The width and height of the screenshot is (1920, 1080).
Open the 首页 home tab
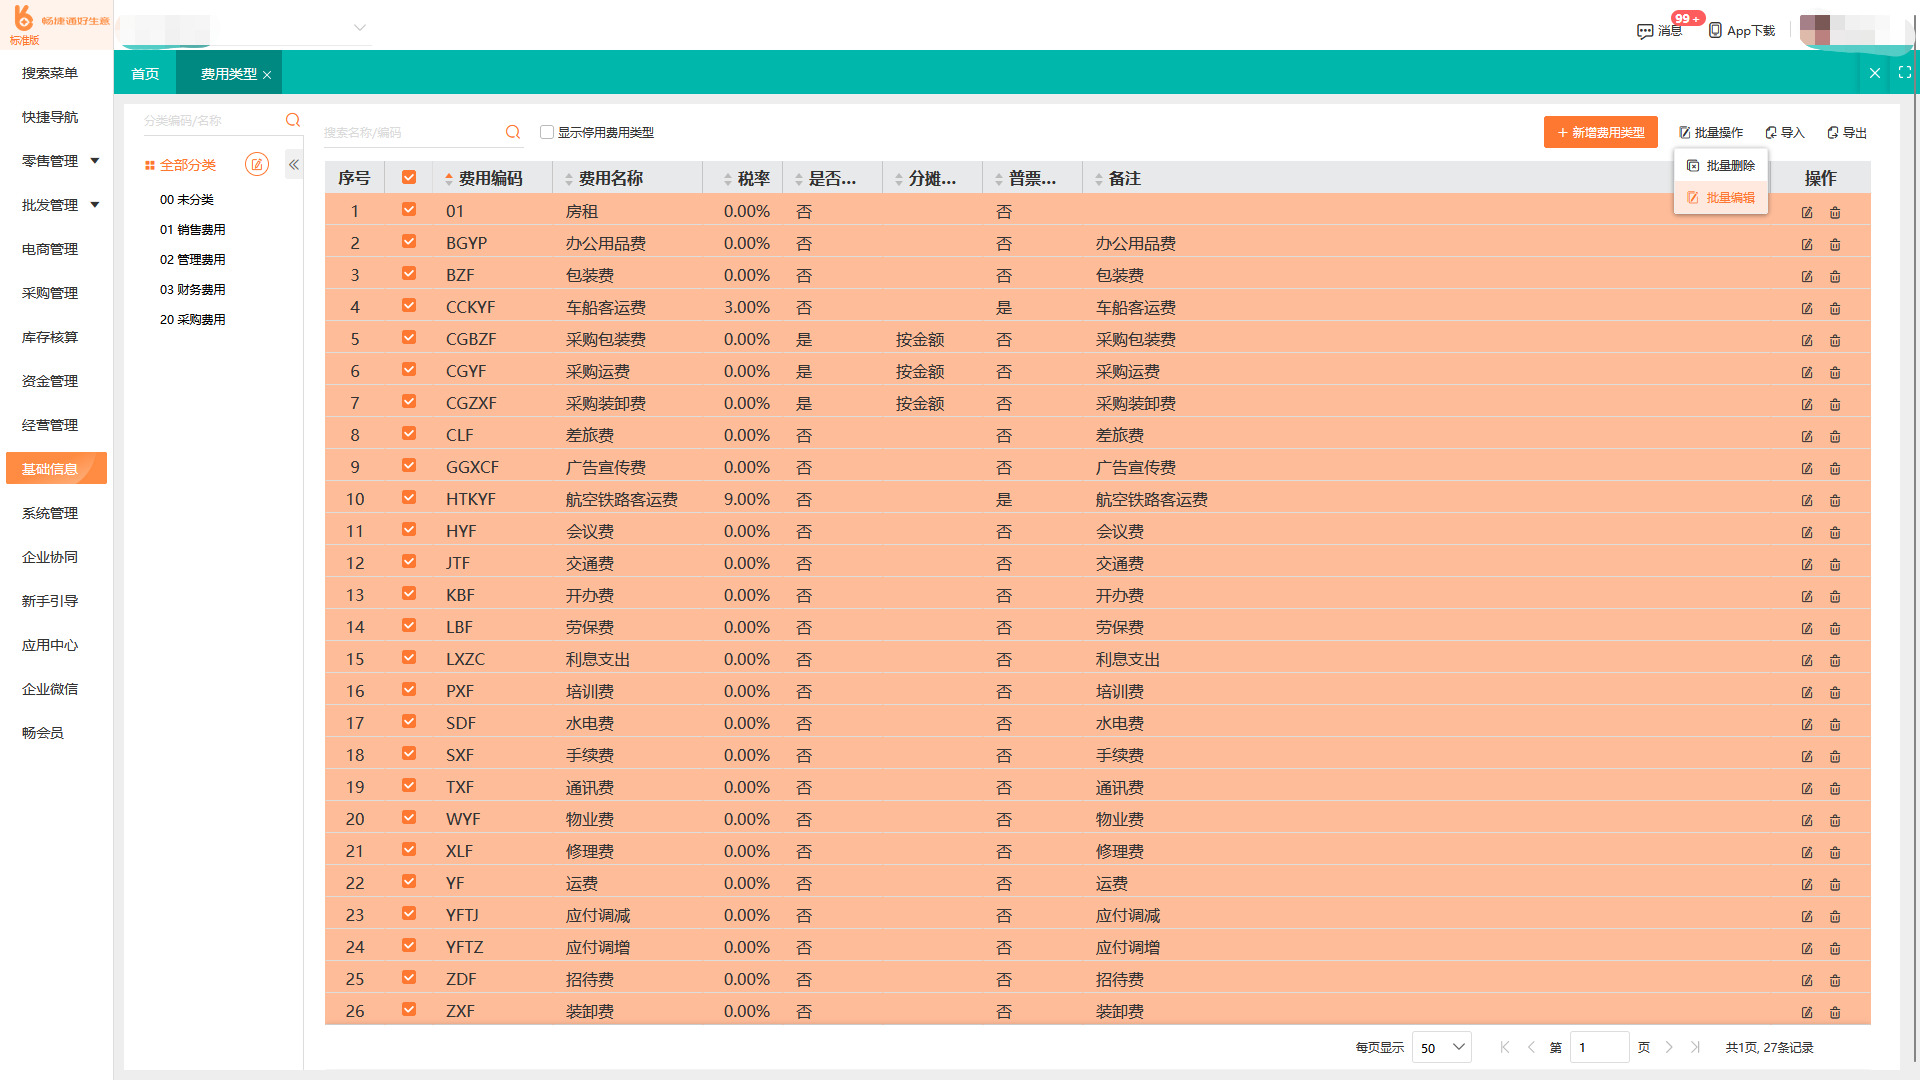pyautogui.click(x=145, y=74)
